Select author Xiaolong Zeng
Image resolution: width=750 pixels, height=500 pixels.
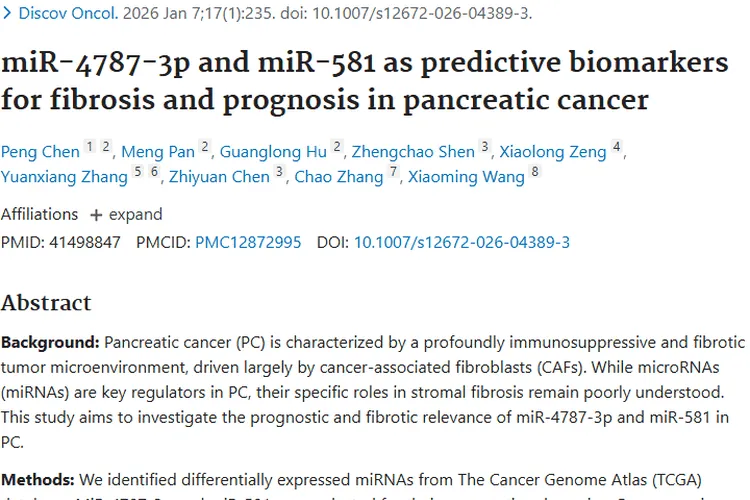[x=553, y=152]
